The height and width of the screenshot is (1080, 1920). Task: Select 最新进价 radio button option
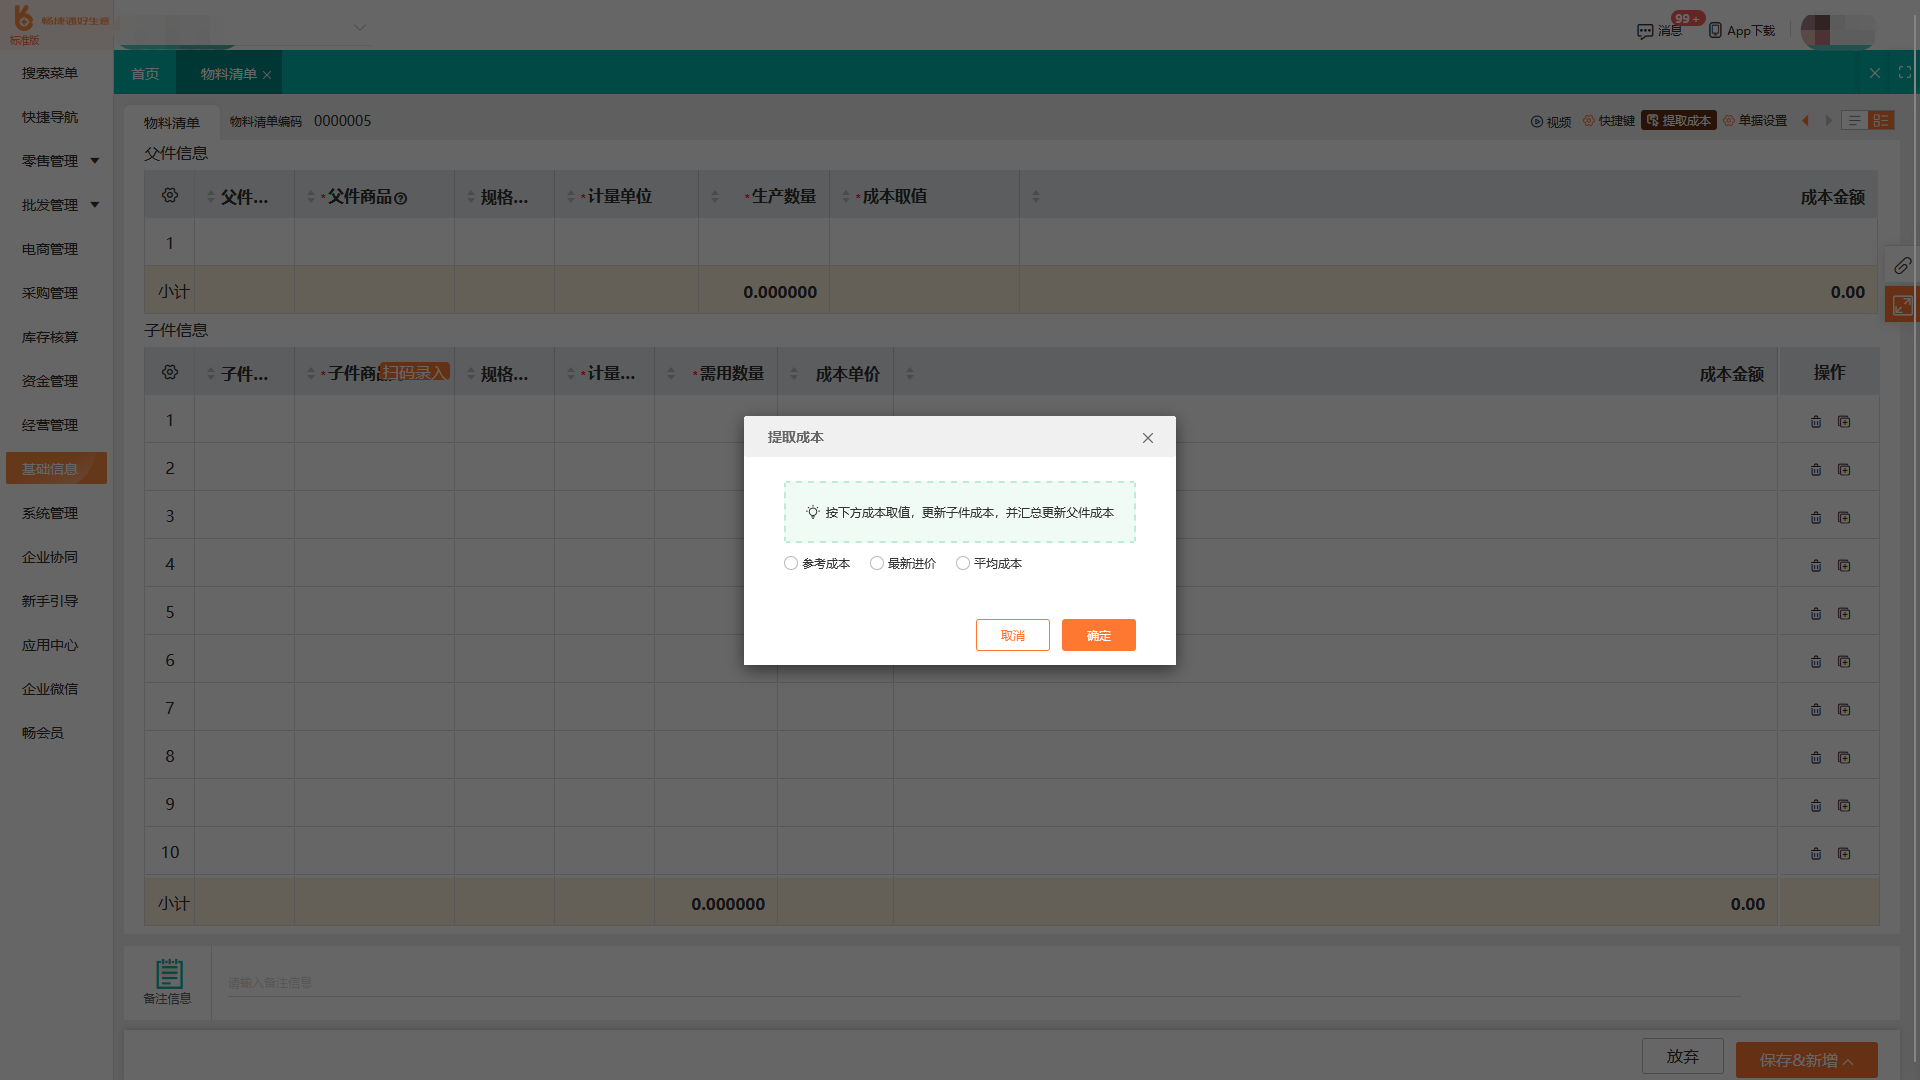877,563
